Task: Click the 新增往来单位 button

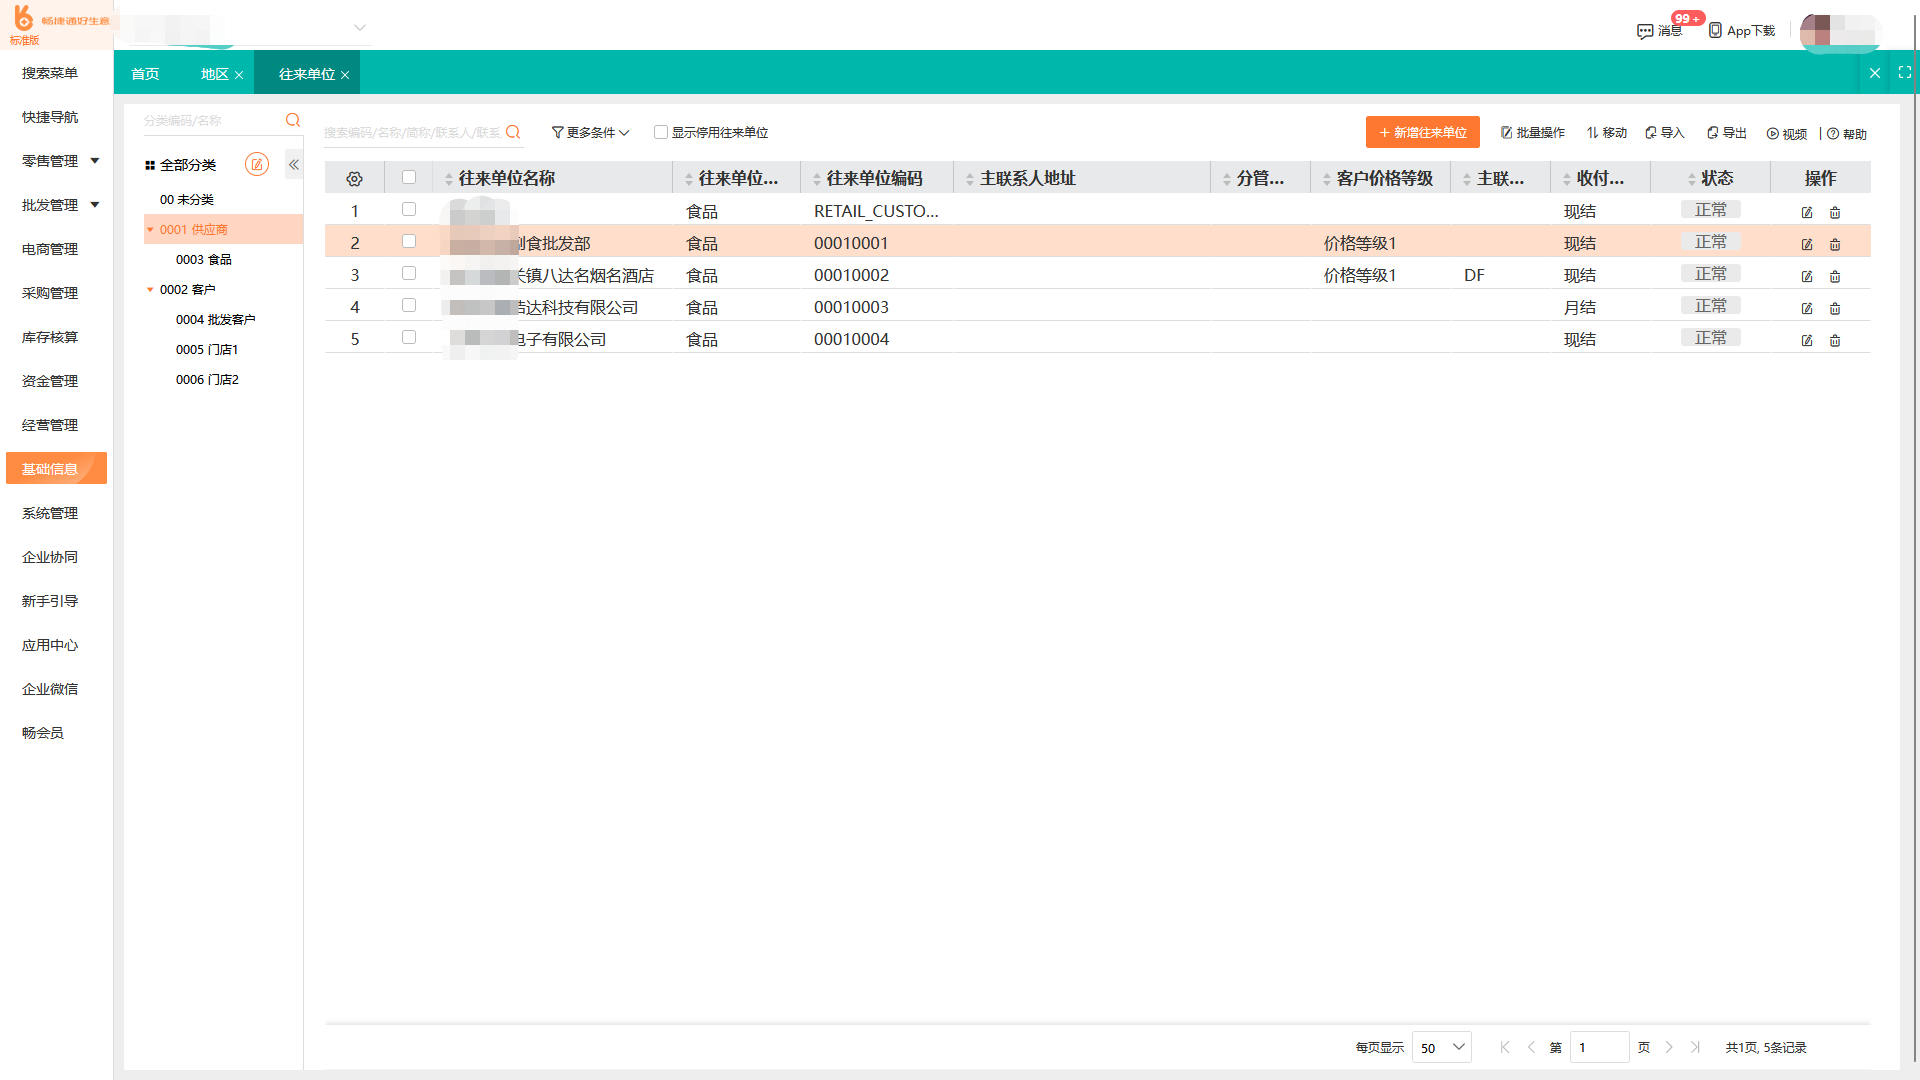Action: point(1424,131)
